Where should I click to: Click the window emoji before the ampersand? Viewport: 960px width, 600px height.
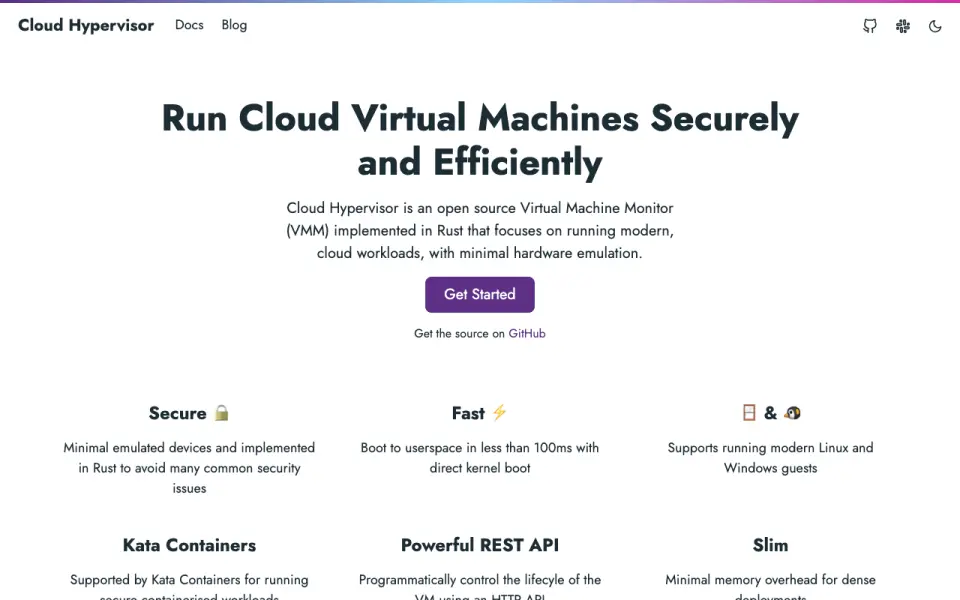click(x=749, y=413)
